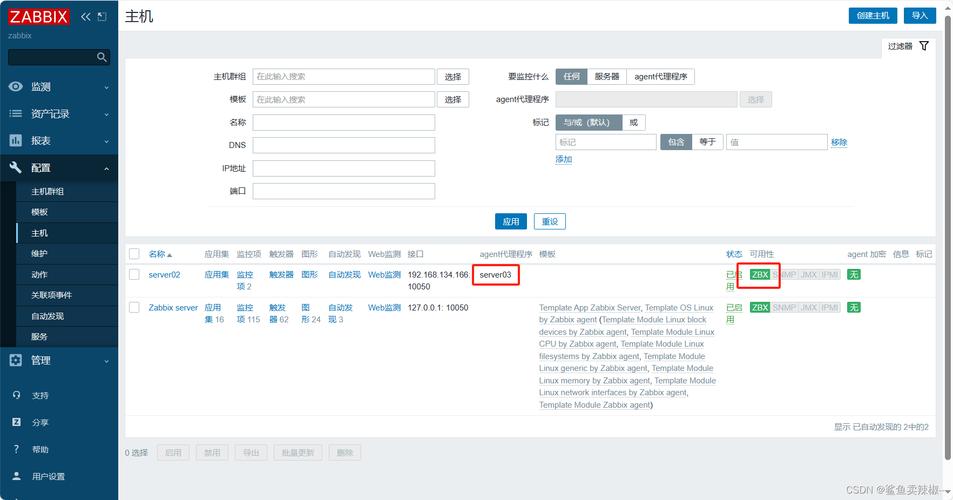Collapse the sidebar with the double-arrow icon

tap(85, 16)
